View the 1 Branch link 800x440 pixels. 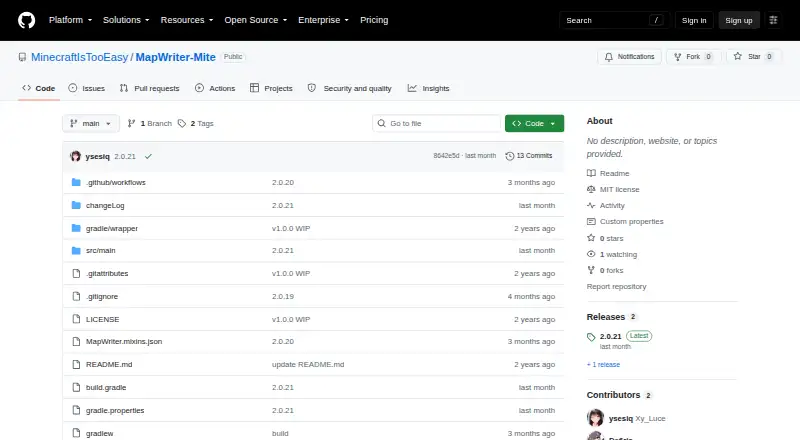tap(149, 124)
